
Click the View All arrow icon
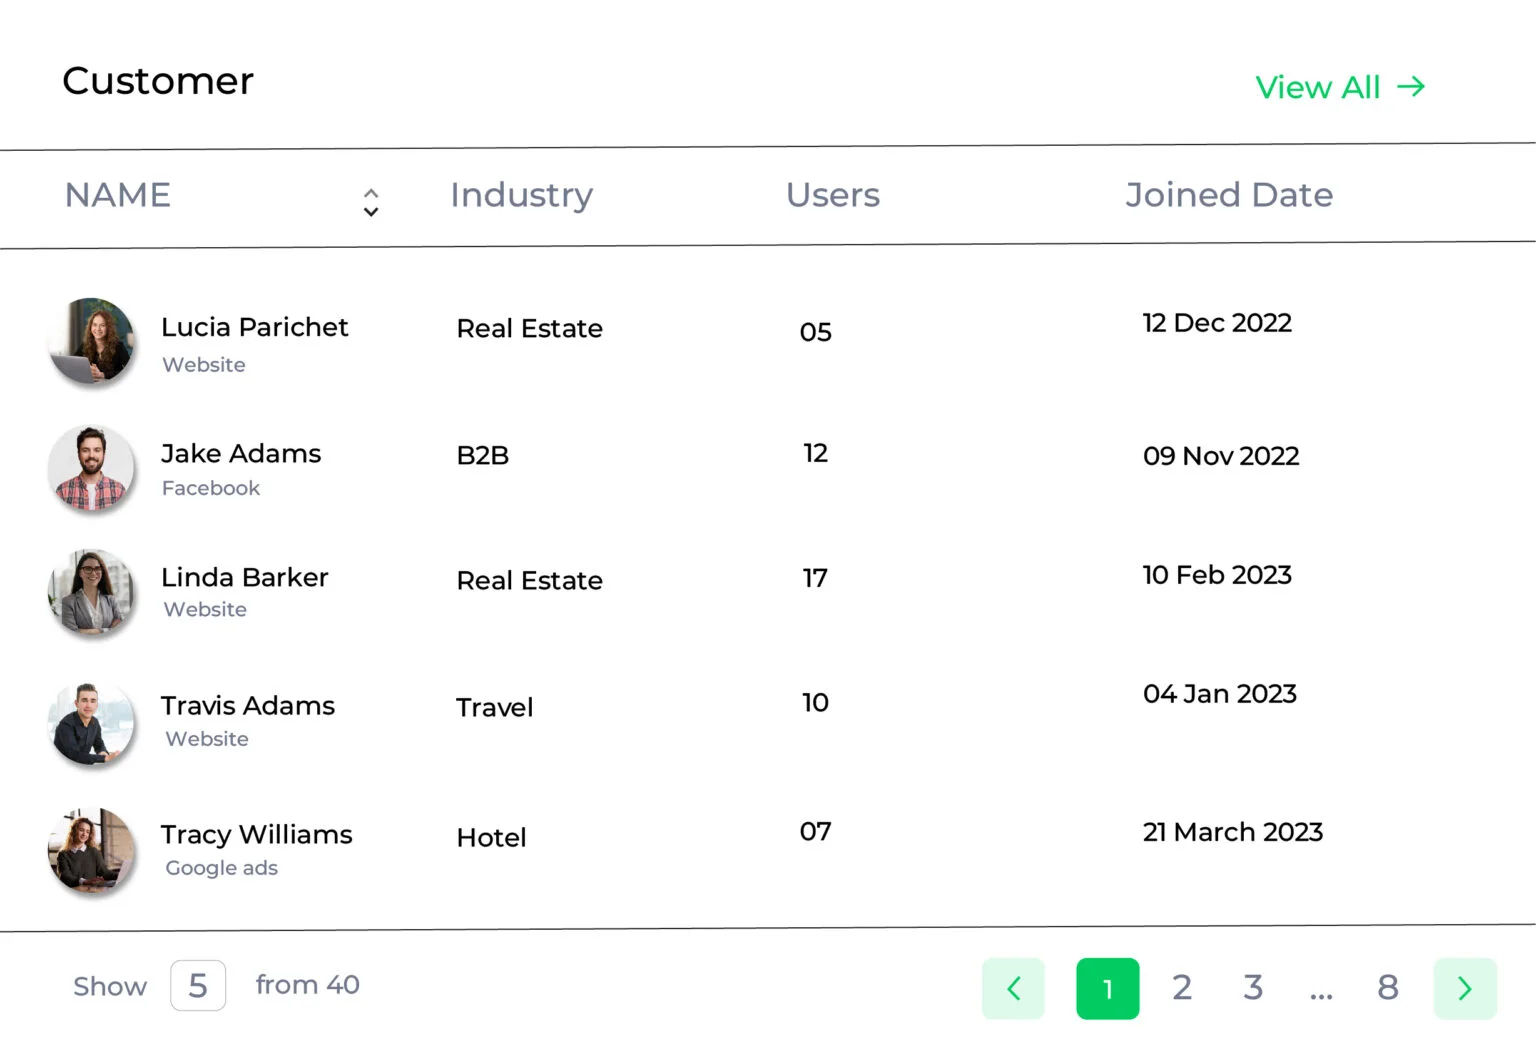pyautogui.click(x=1412, y=86)
